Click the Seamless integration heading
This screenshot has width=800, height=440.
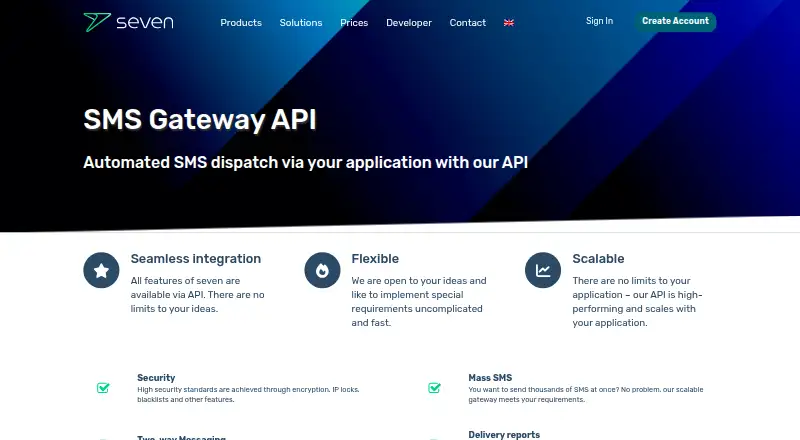pos(196,259)
